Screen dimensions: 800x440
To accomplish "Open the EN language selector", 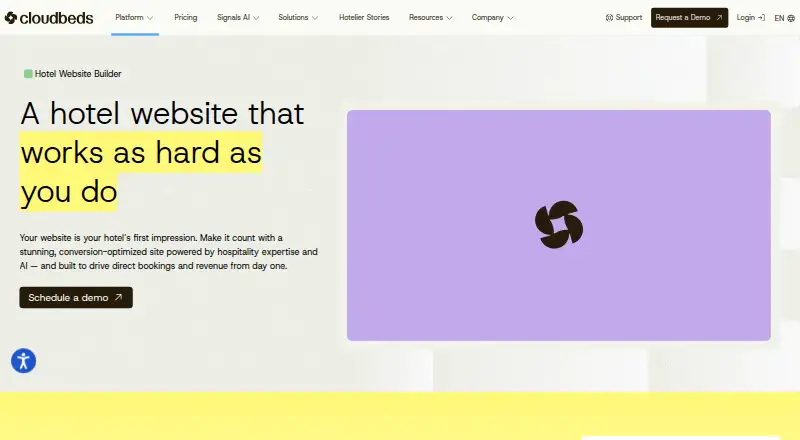I will click(x=784, y=18).
